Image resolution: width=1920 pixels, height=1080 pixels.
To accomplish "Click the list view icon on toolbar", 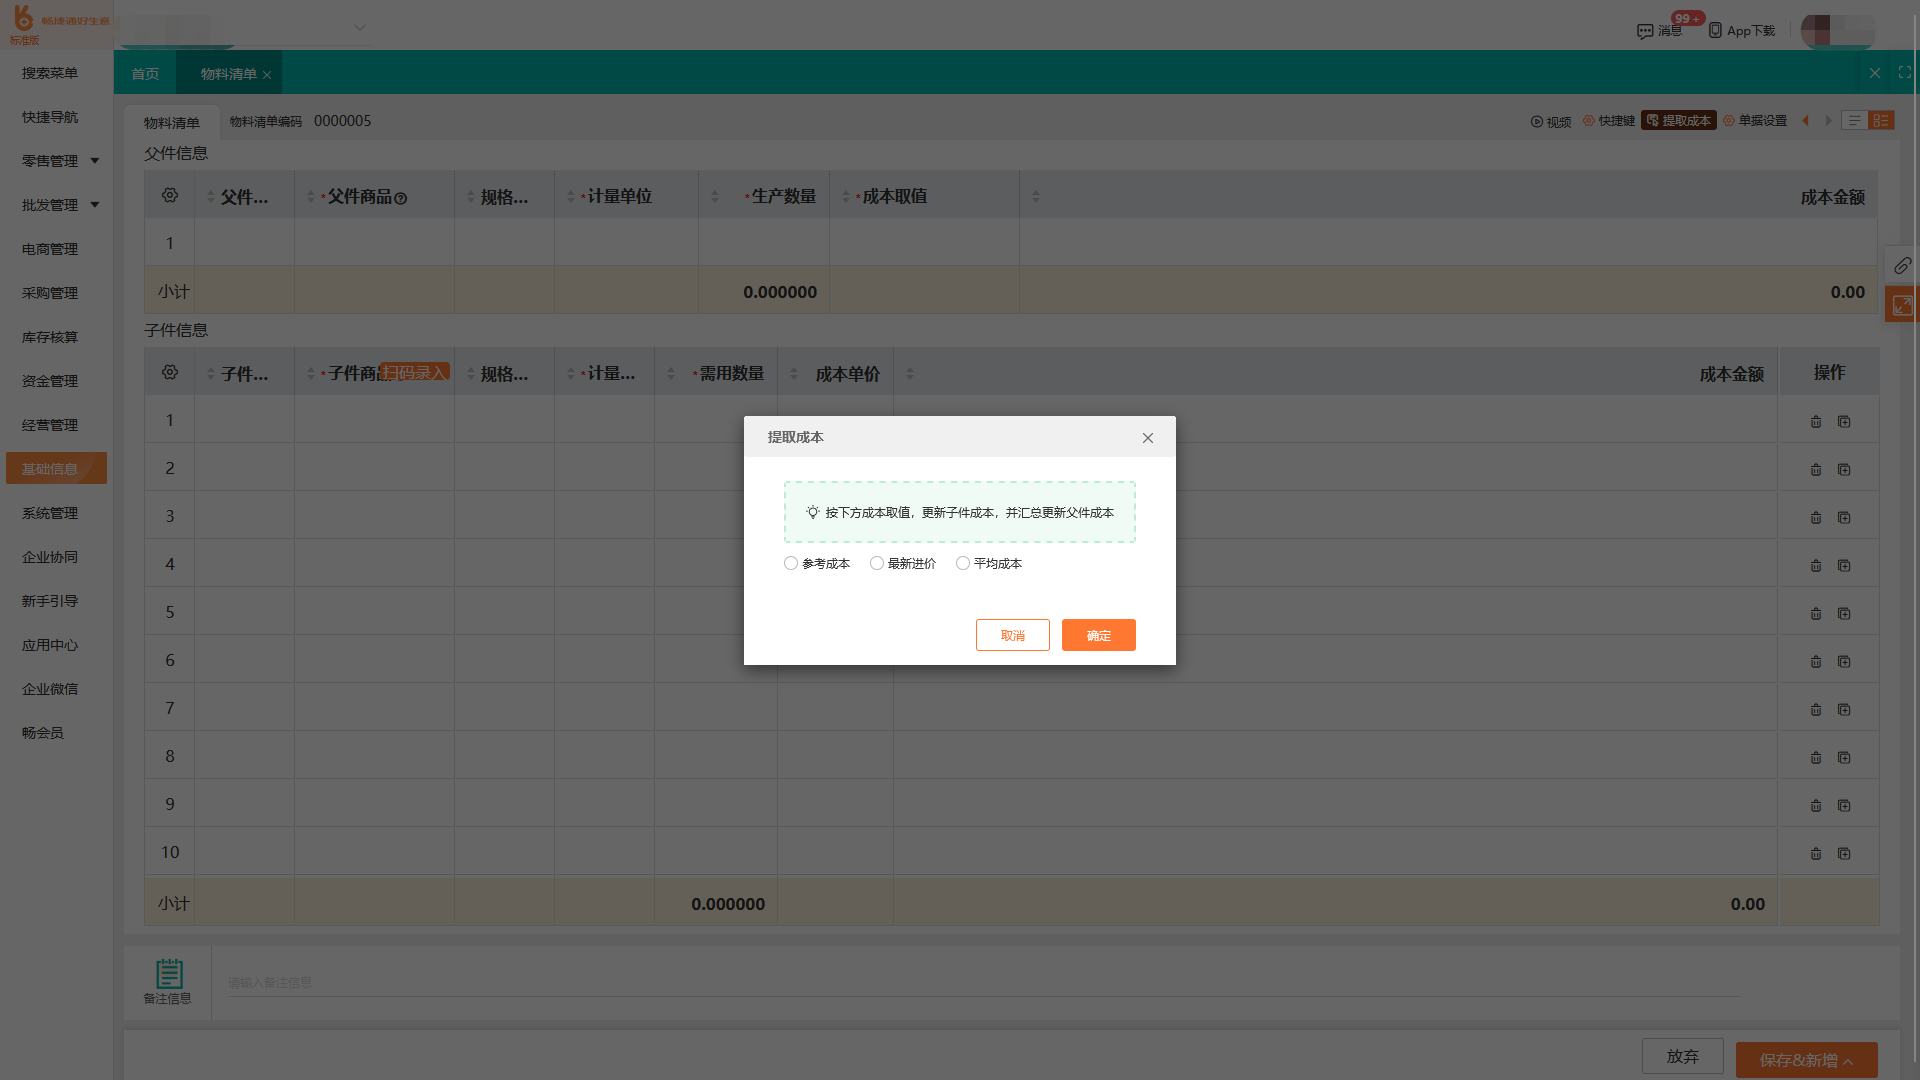I will click(1855, 121).
